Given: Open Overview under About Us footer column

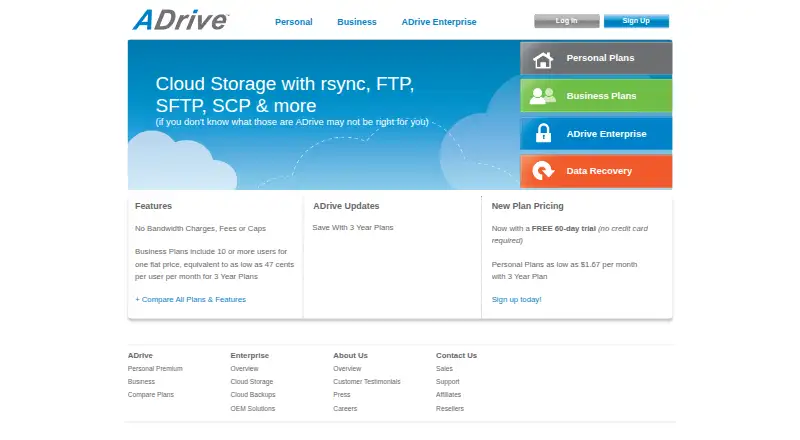Looking at the screenshot, I should coord(347,369).
